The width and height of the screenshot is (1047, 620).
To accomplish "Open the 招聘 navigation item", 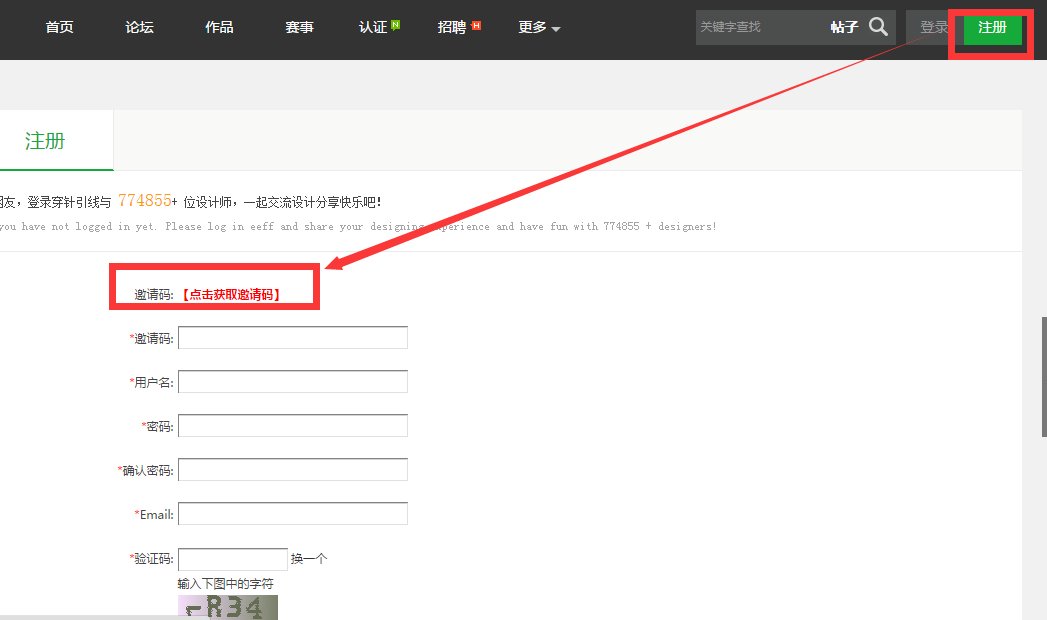I will coord(452,28).
